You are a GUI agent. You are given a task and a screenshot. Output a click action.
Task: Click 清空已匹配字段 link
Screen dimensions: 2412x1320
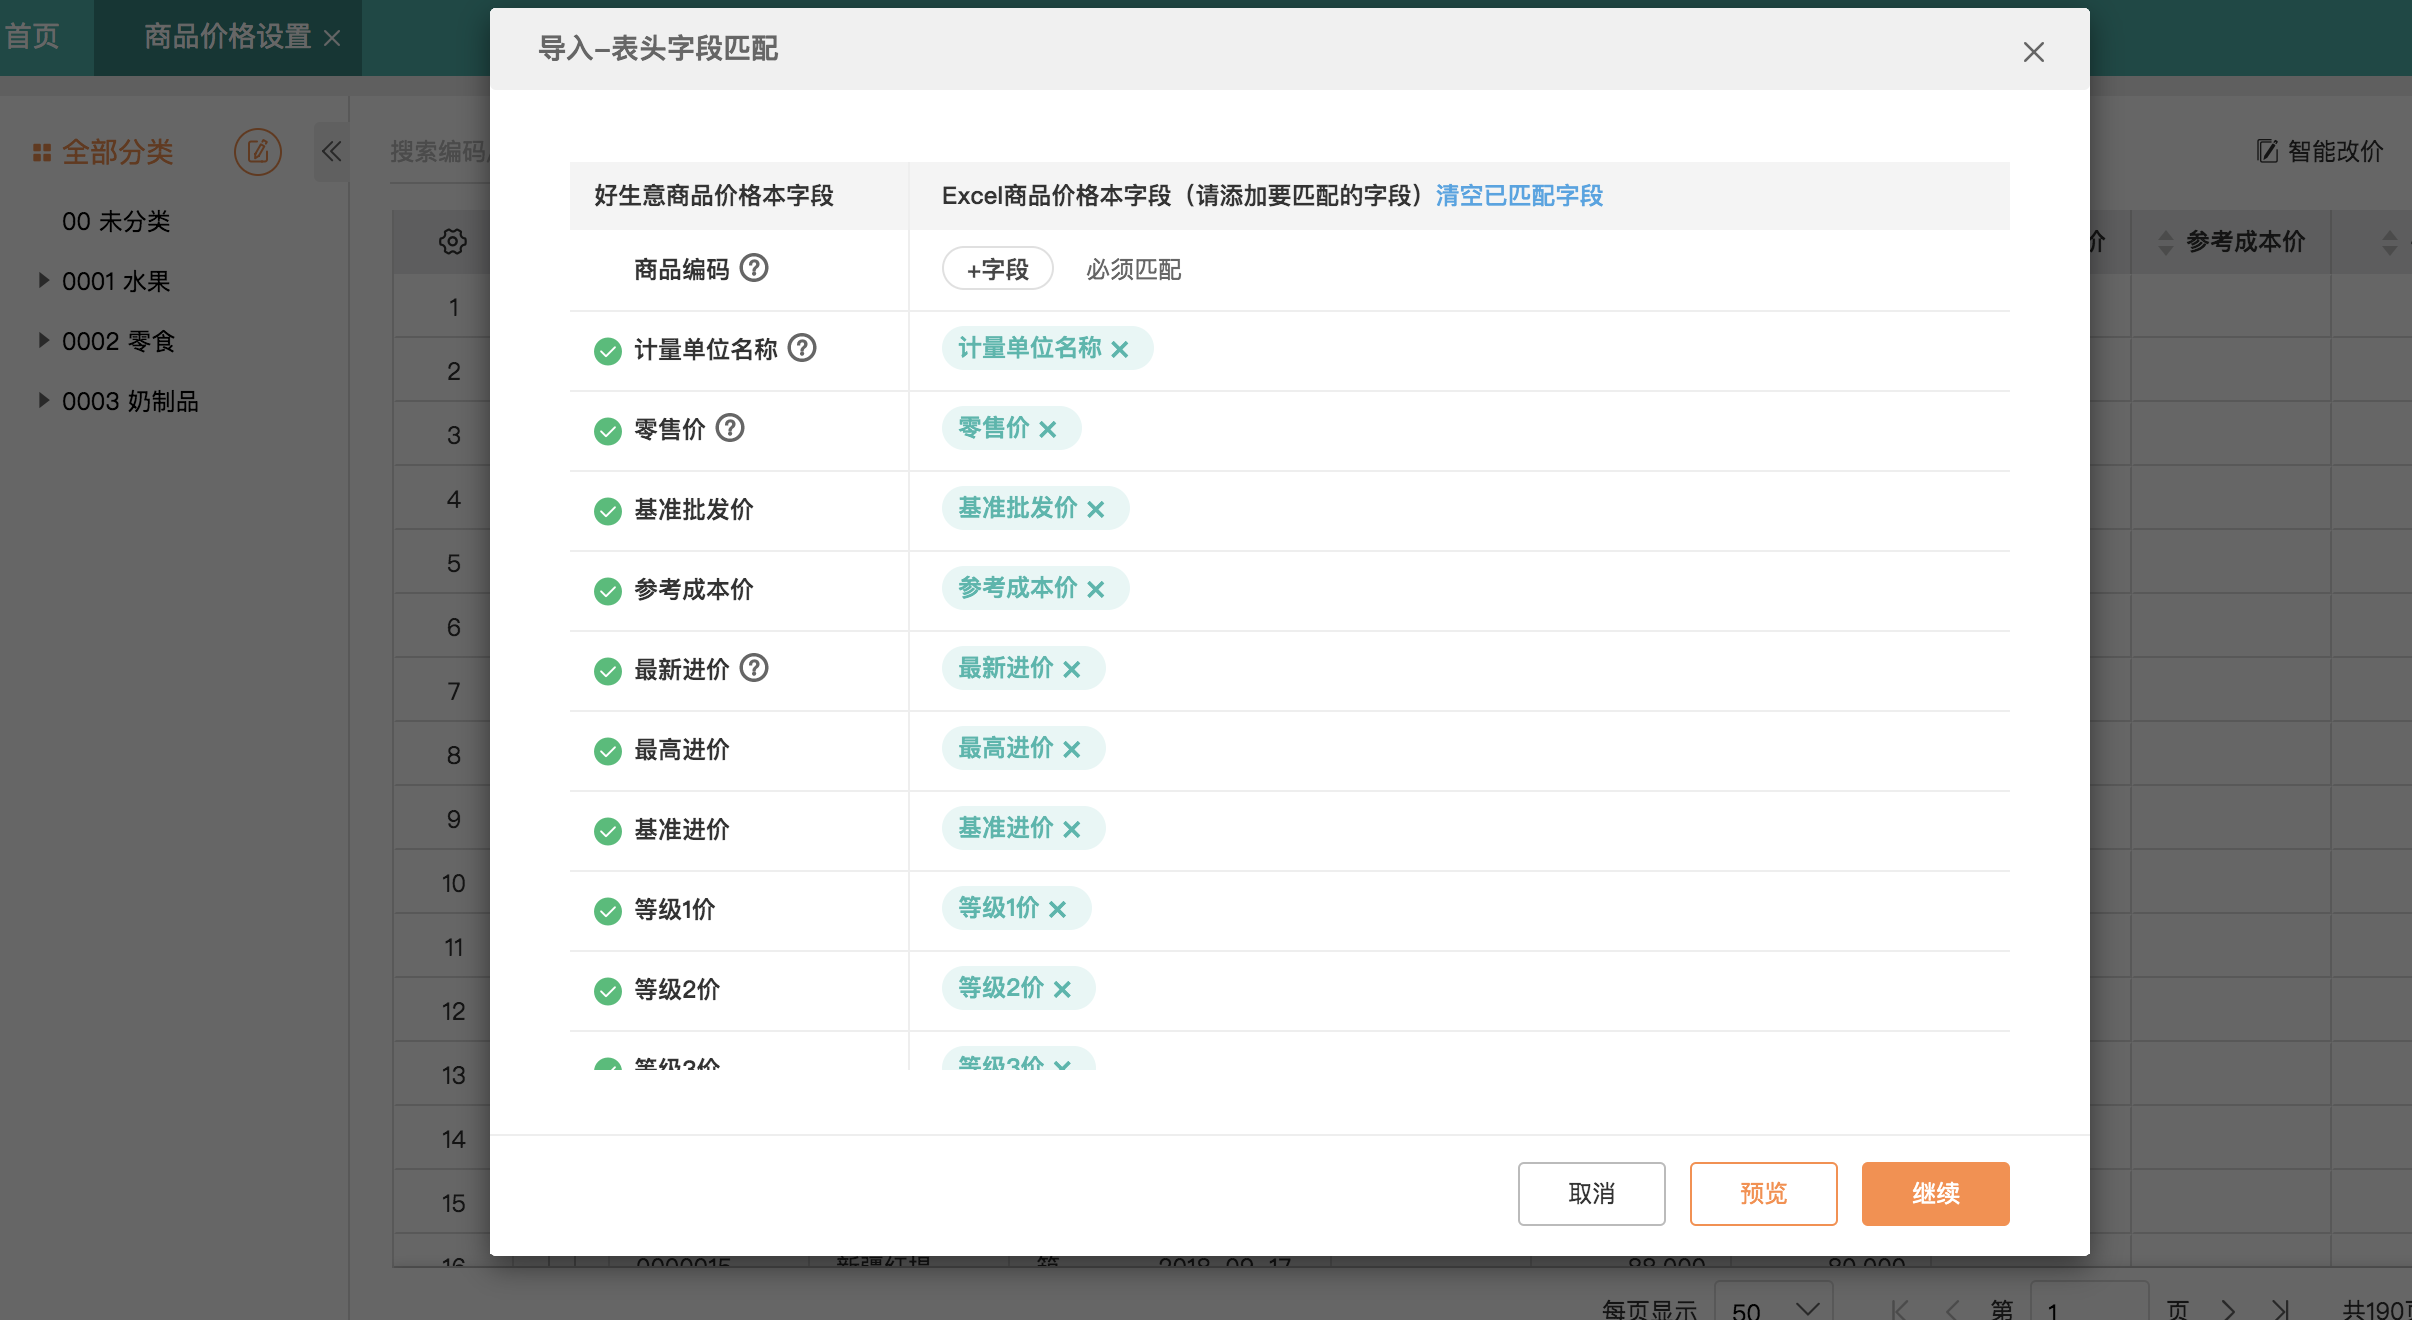(x=1518, y=195)
